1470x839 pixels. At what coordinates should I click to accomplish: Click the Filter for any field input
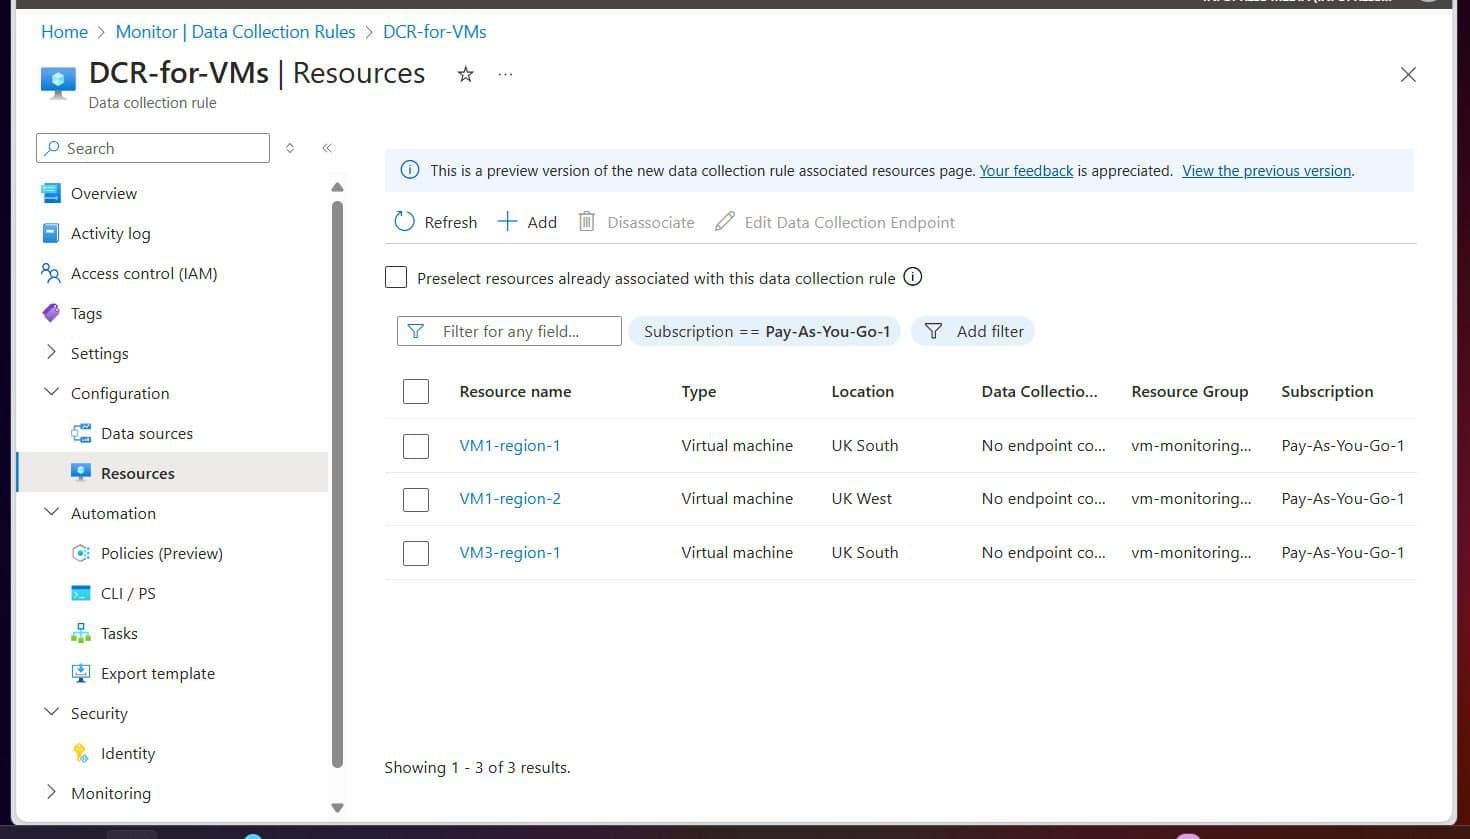(x=509, y=331)
